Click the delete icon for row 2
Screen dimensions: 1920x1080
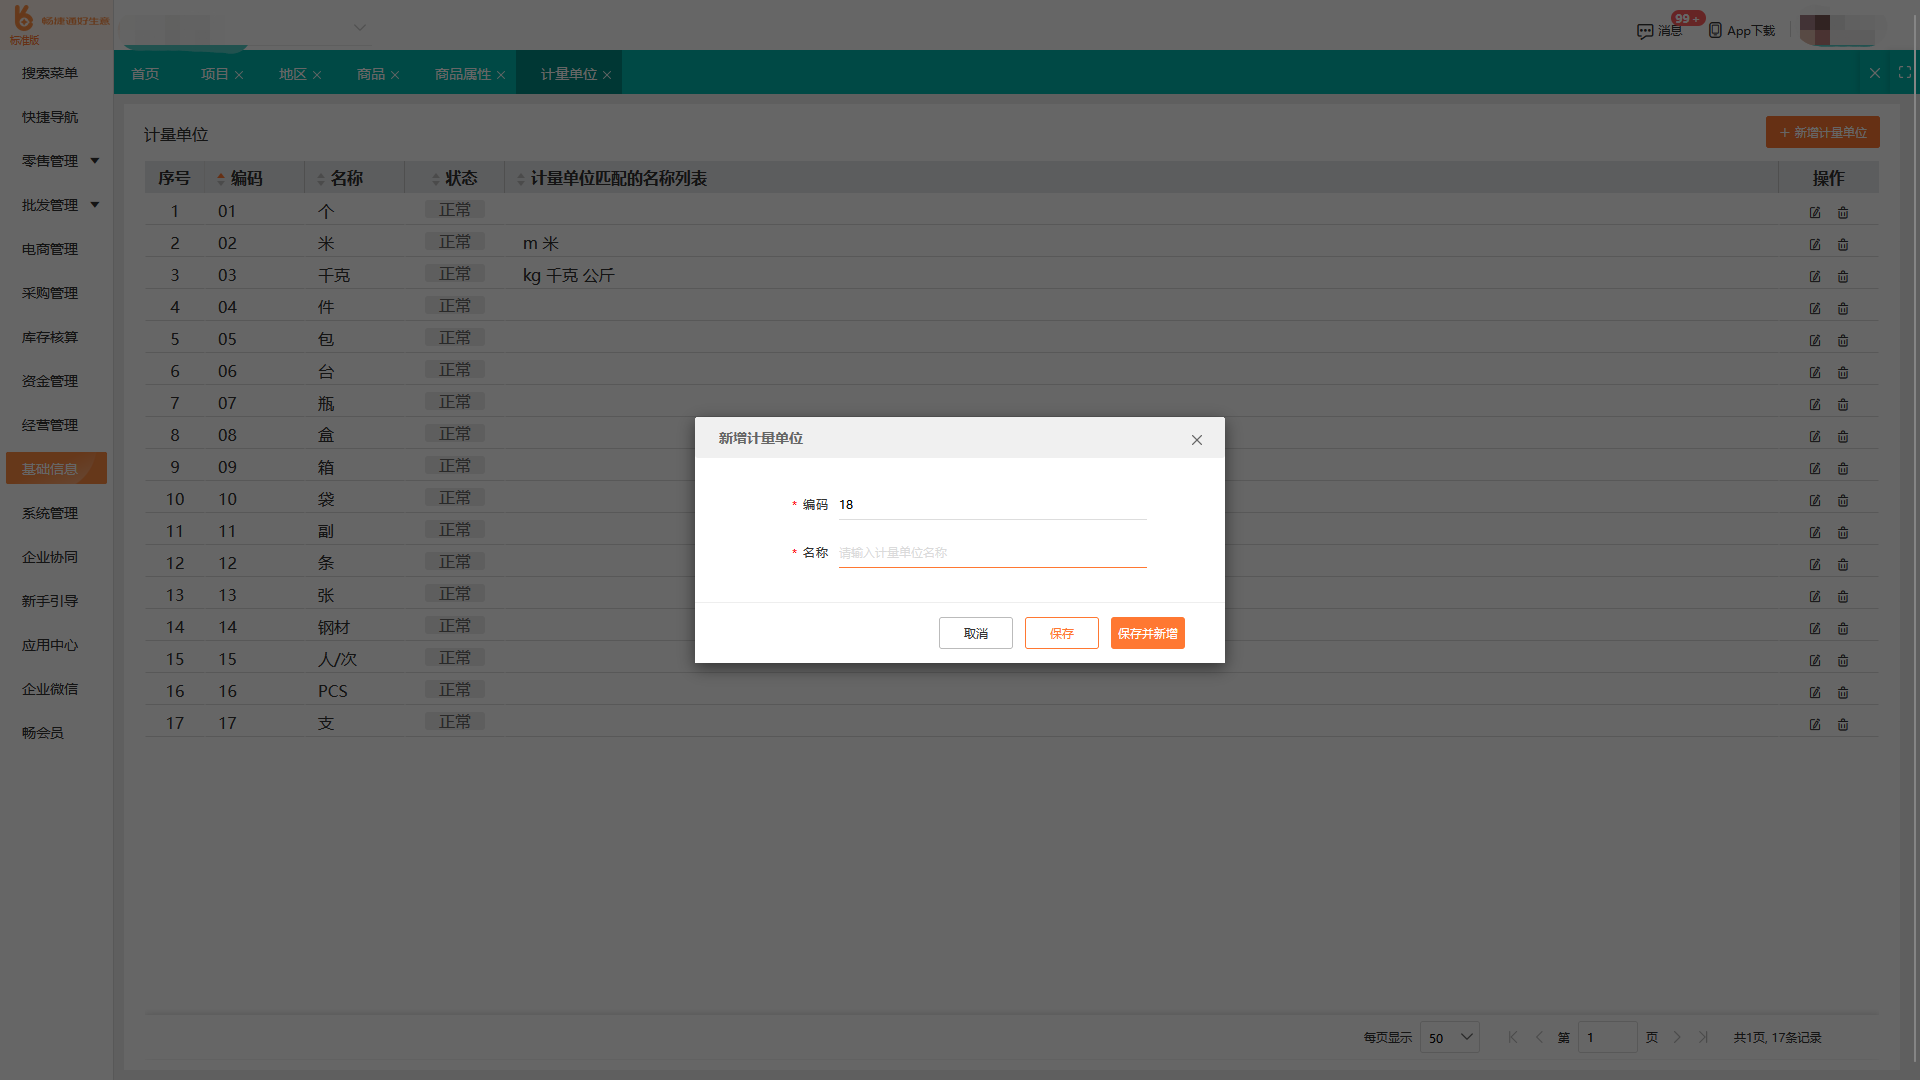point(1844,244)
